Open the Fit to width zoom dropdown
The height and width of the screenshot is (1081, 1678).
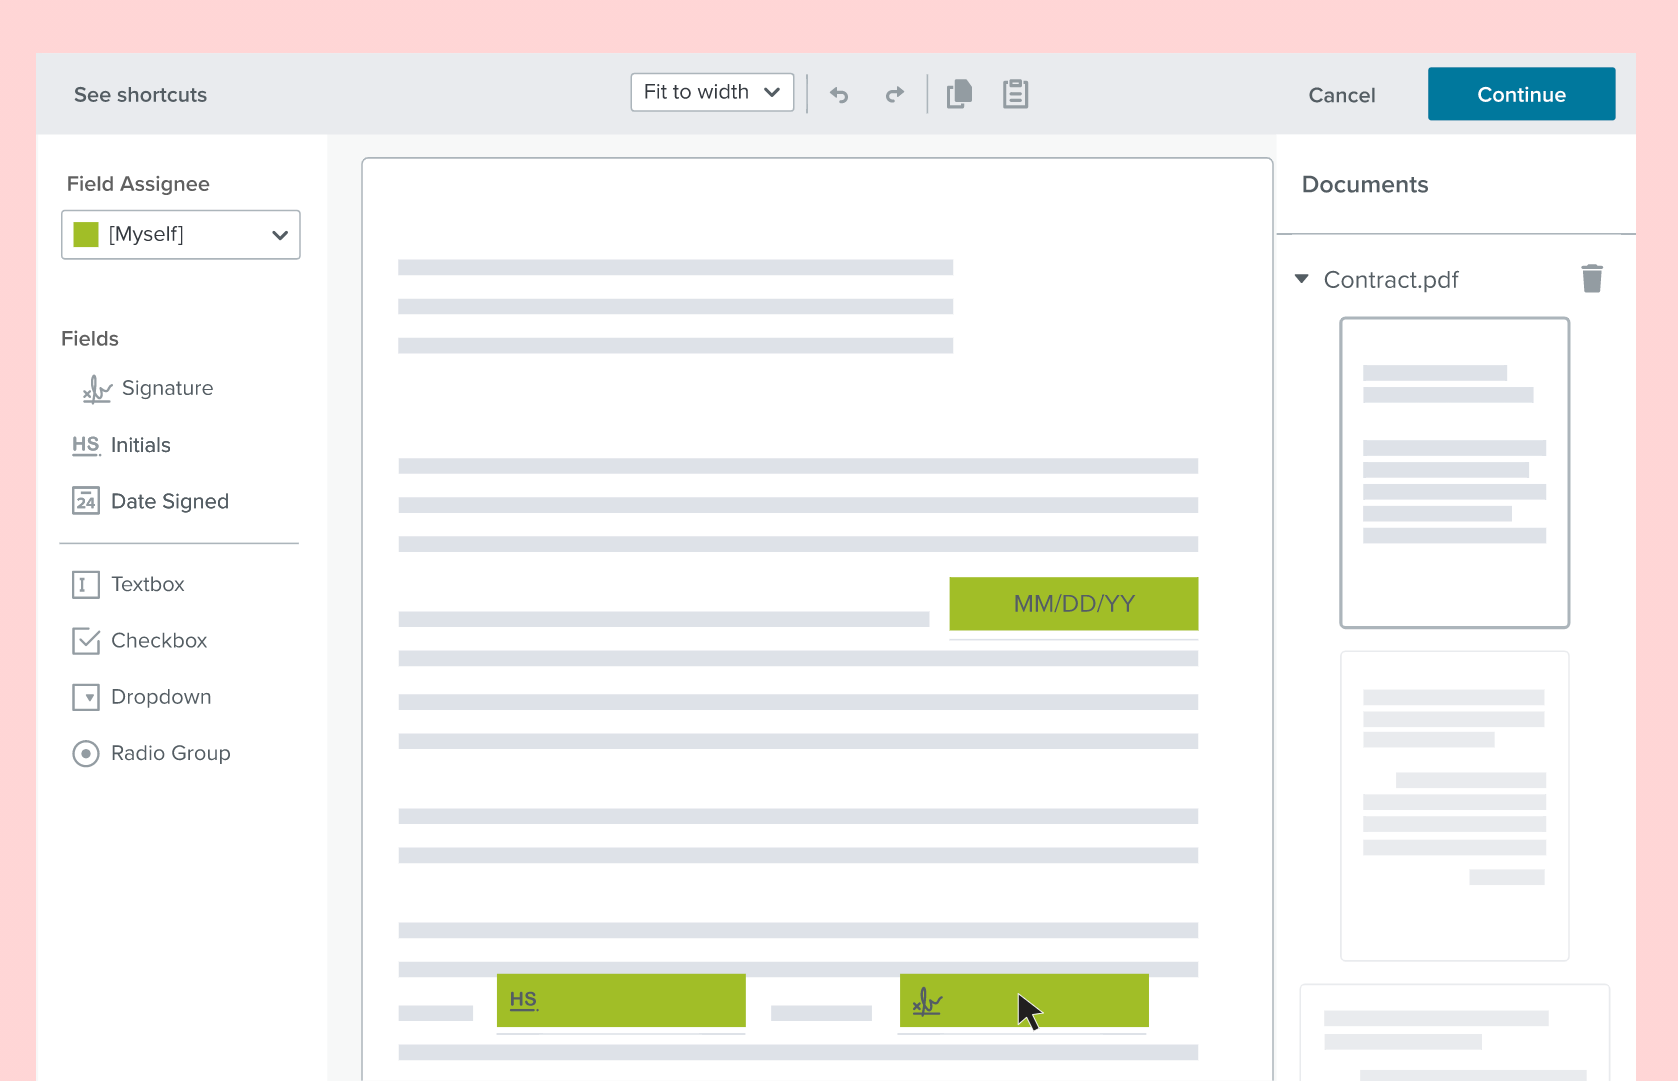tap(712, 92)
